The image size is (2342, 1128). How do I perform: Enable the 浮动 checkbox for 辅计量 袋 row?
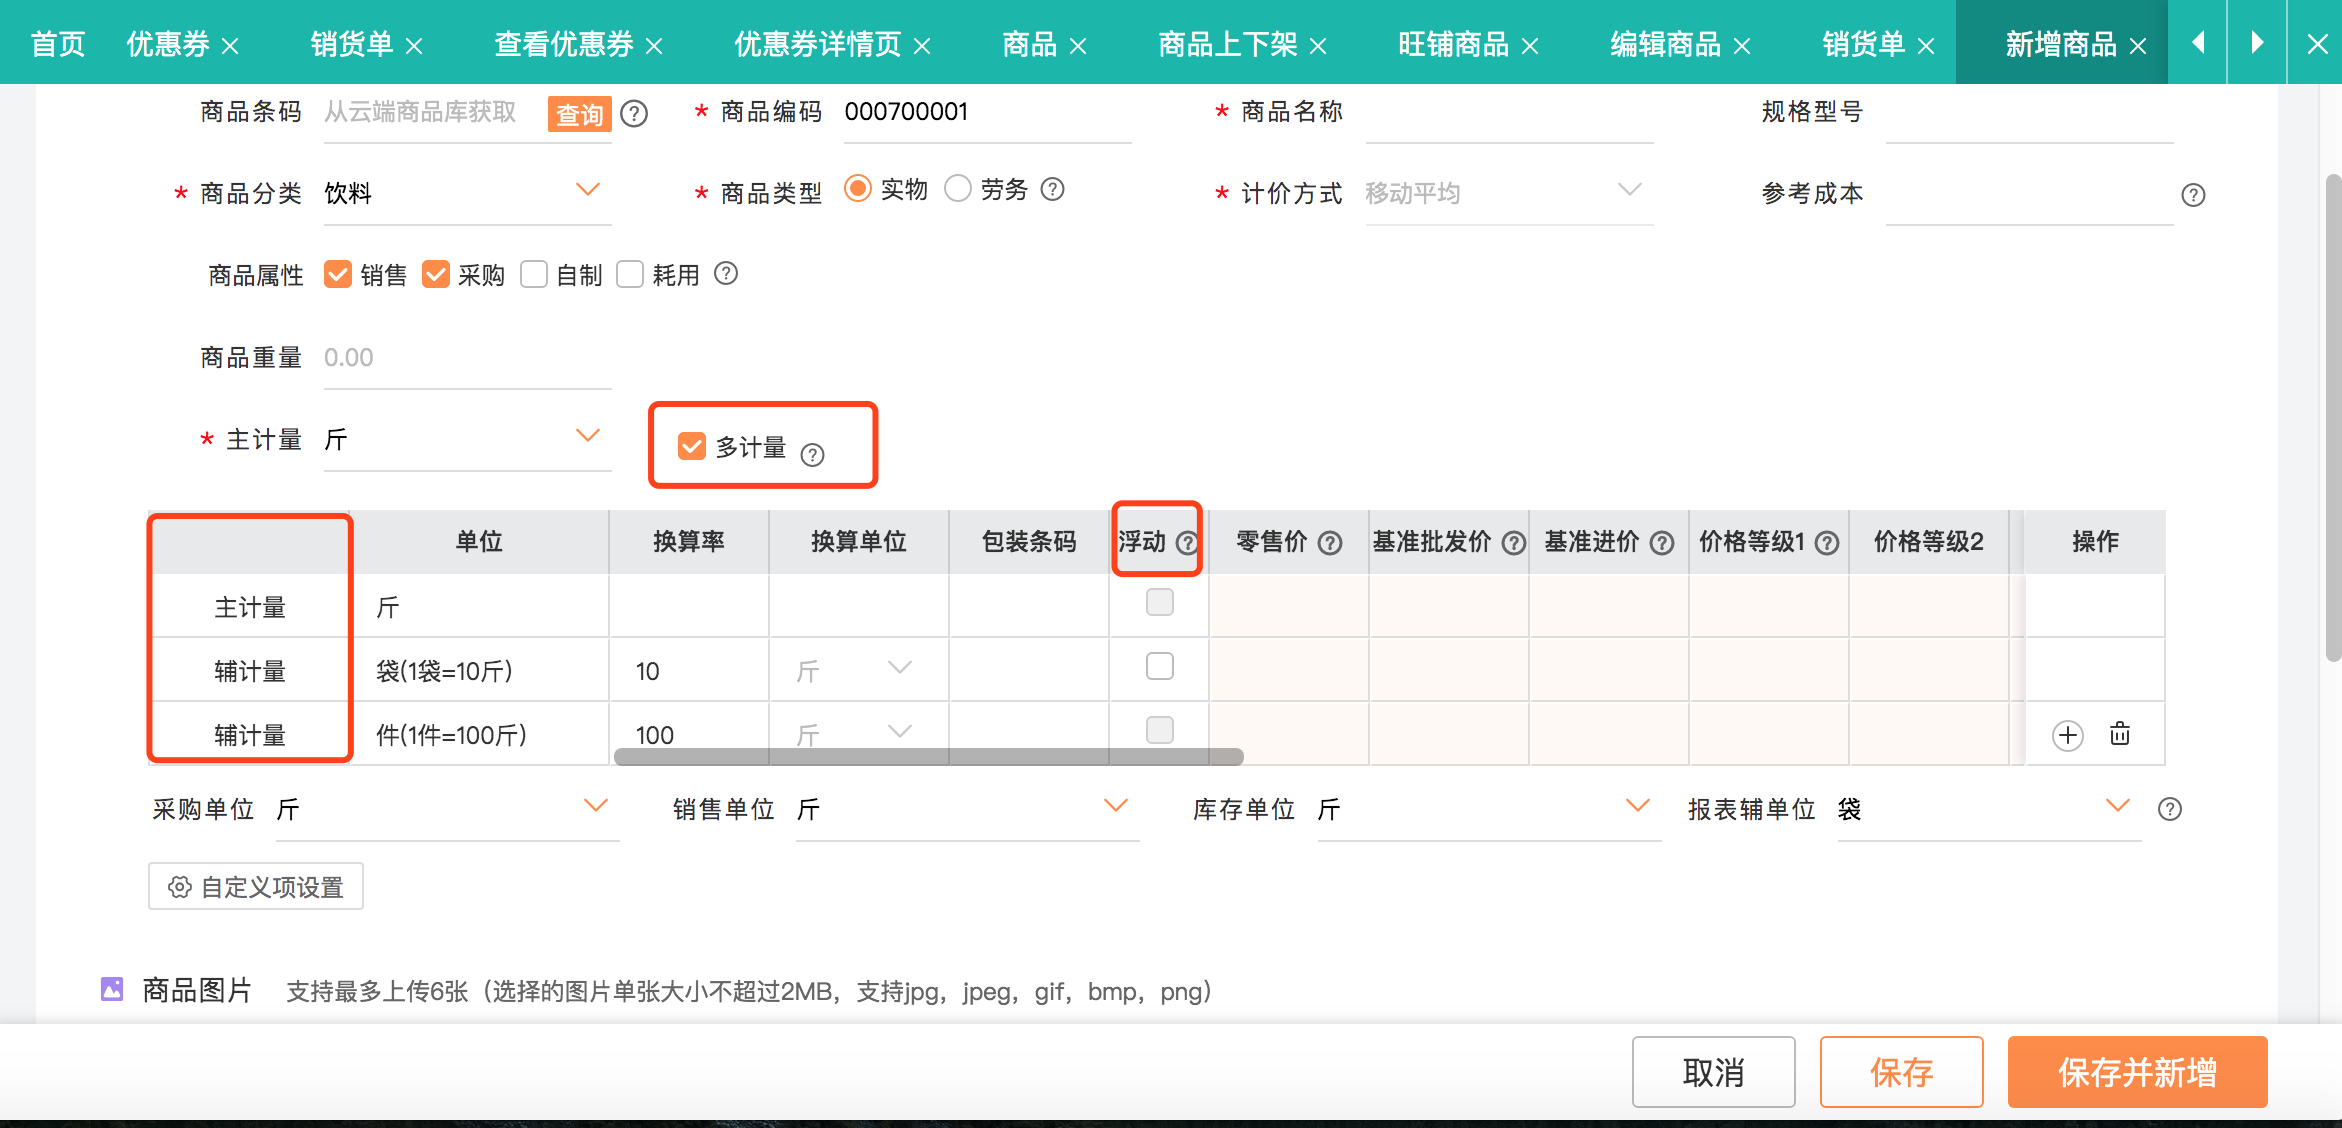coord(1158,666)
